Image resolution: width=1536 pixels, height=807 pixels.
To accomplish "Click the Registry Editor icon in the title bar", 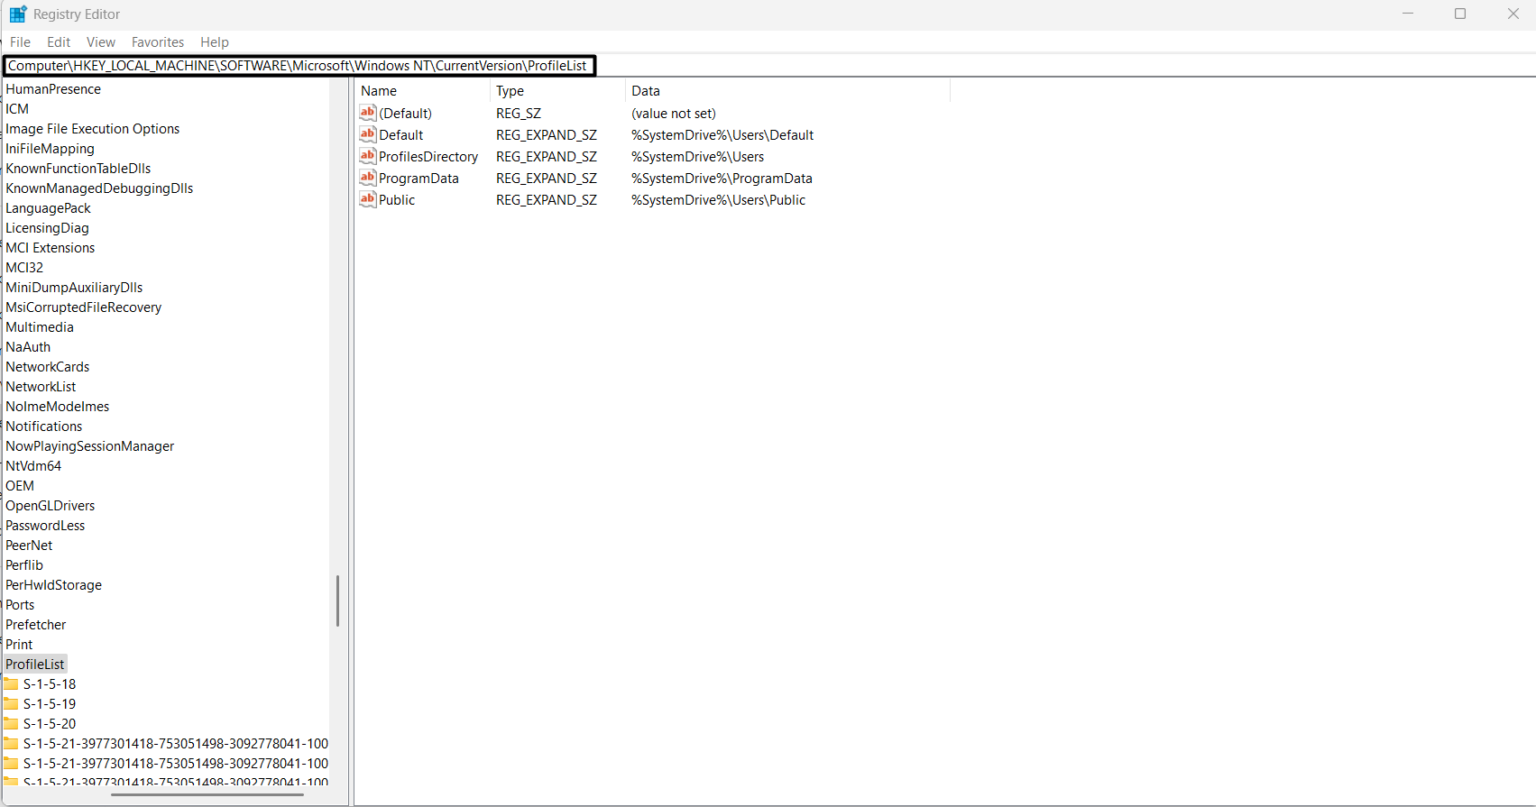I will pos(17,13).
